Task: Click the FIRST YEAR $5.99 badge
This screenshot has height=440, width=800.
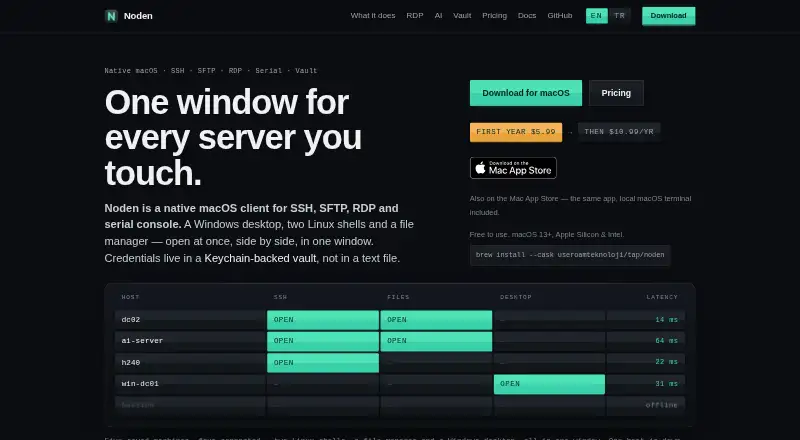Action: (x=516, y=132)
